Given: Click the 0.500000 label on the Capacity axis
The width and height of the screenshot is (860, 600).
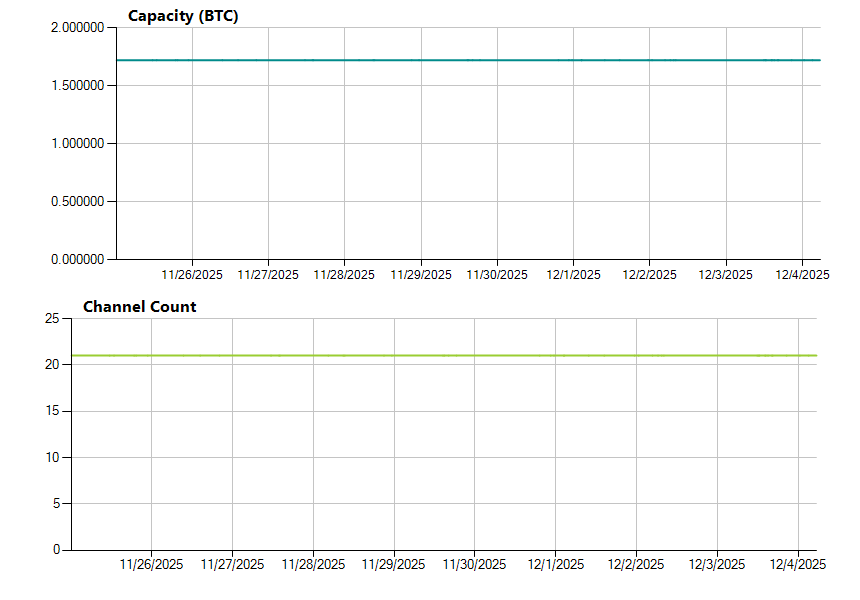Looking at the screenshot, I should (x=77, y=202).
